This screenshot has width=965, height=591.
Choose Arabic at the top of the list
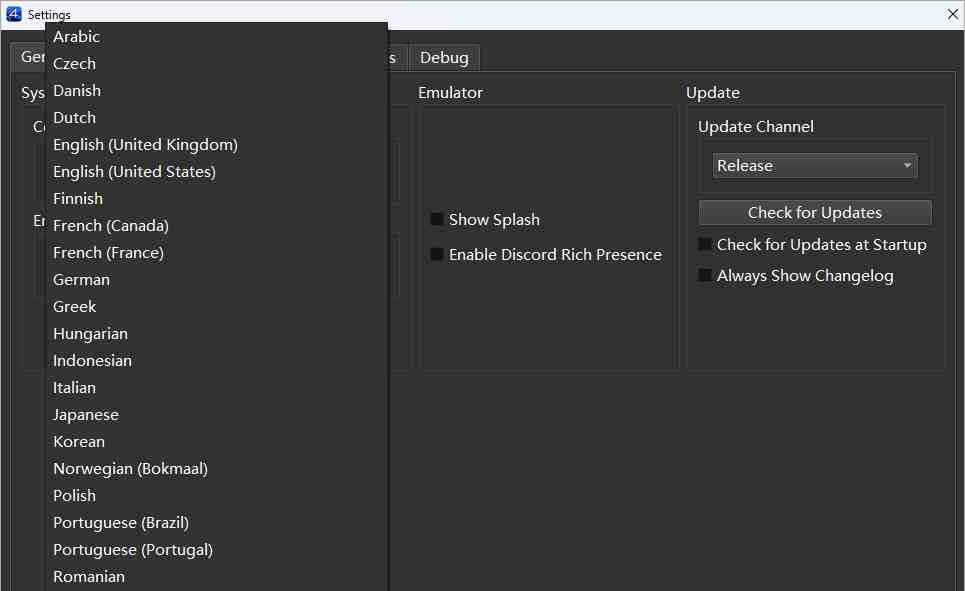pos(76,36)
